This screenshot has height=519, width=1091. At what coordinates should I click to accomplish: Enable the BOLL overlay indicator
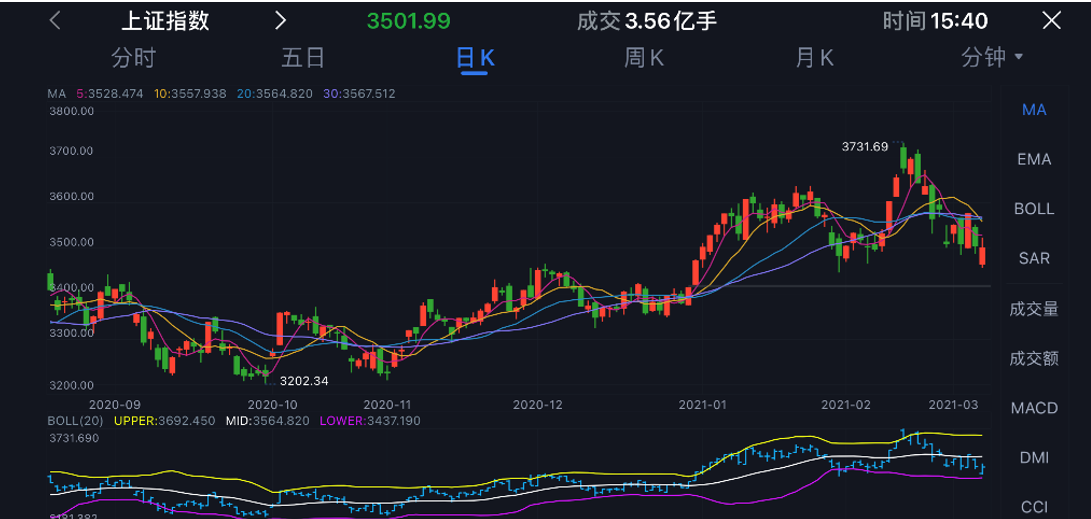coord(1034,209)
